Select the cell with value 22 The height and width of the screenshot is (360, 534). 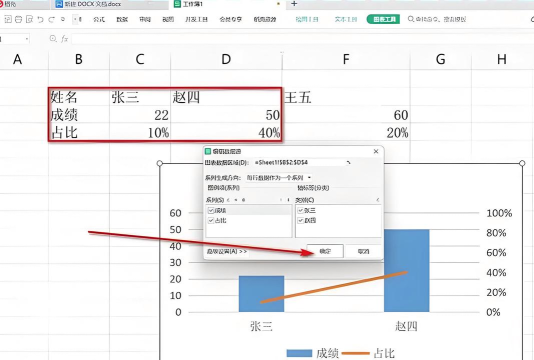coord(140,115)
